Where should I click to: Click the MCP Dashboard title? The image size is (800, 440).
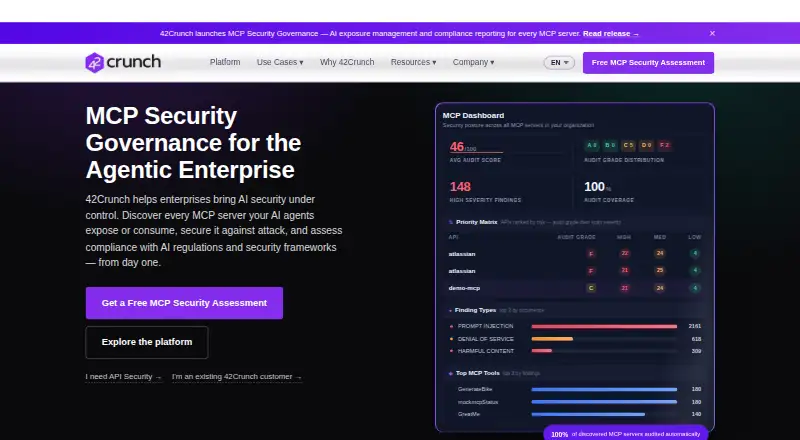[x=473, y=116]
